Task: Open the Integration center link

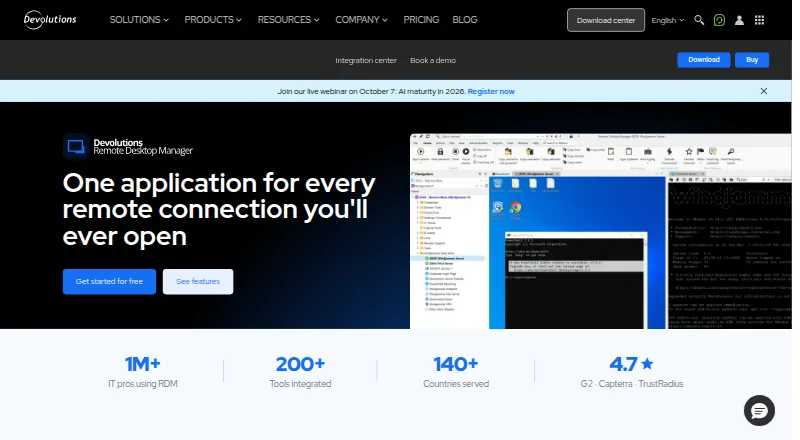Action: pyautogui.click(x=366, y=60)
